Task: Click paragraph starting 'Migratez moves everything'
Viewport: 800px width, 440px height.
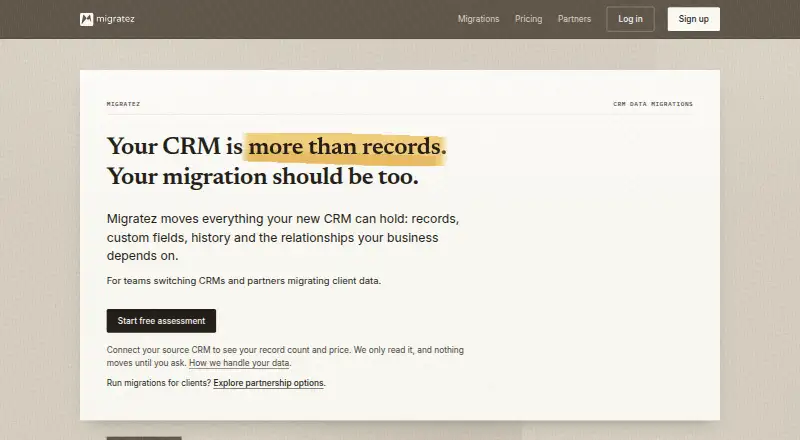Action: coord(283,237)
